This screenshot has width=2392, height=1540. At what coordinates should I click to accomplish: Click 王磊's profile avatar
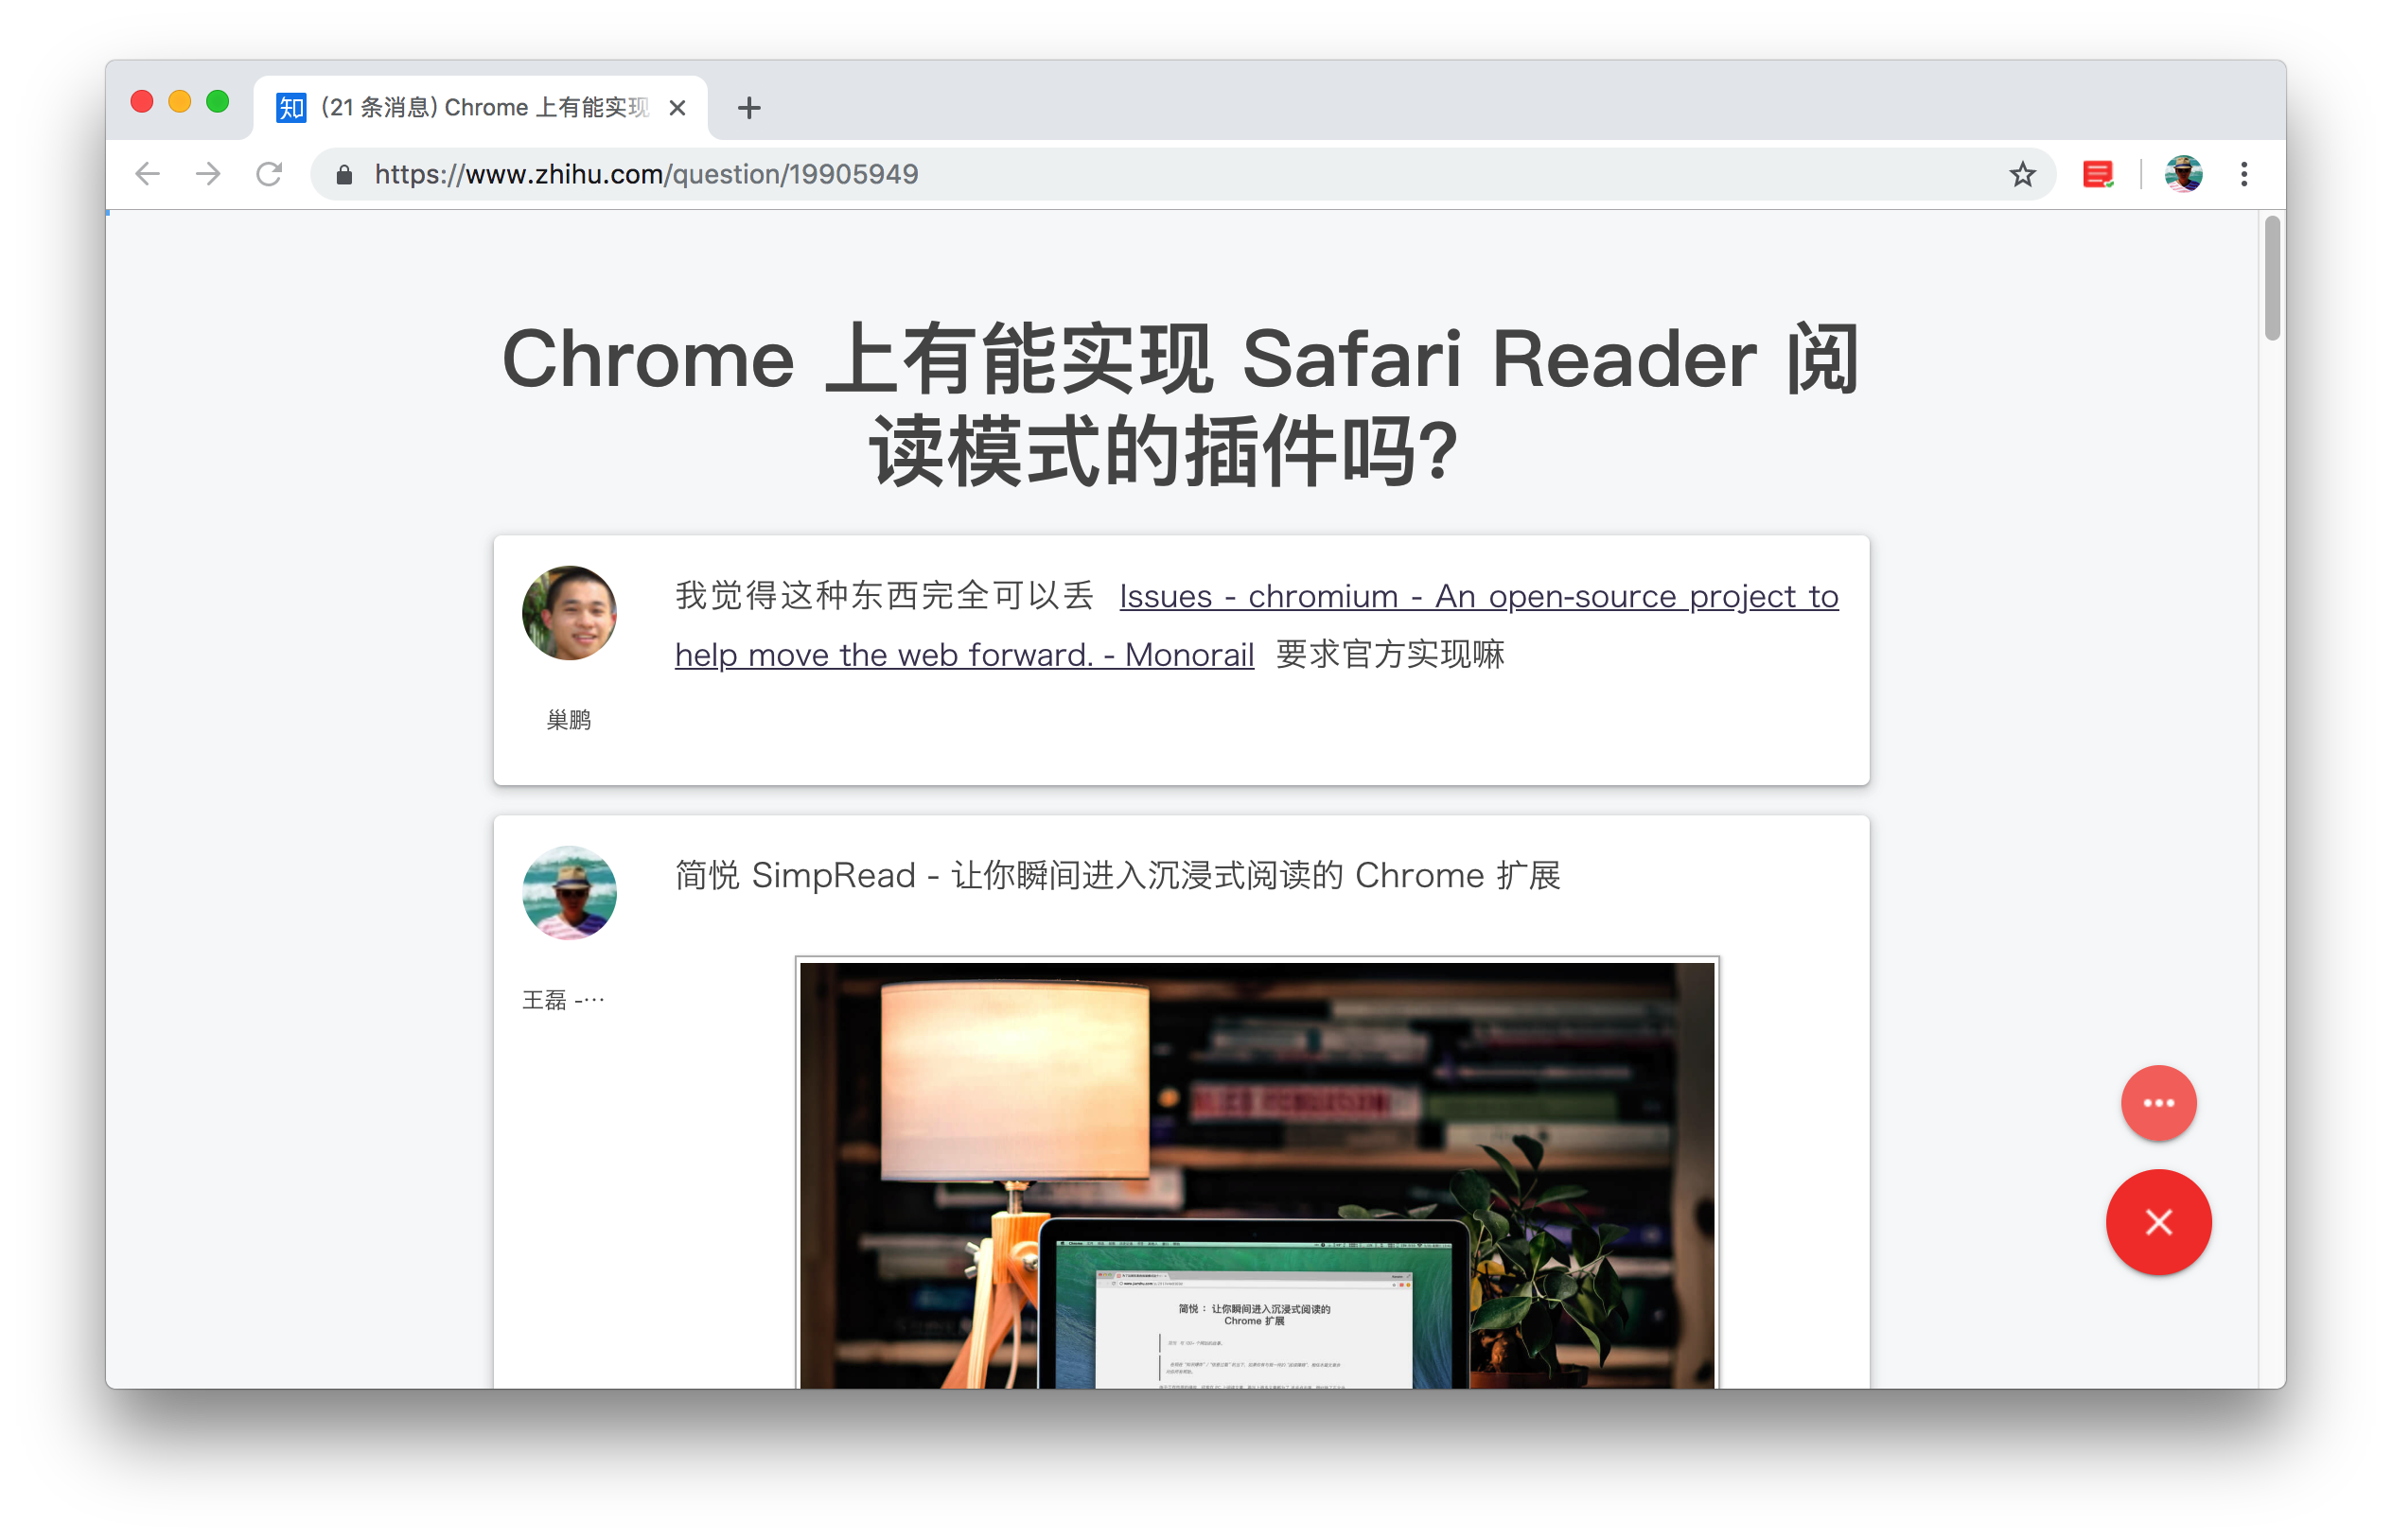[569, 893]
